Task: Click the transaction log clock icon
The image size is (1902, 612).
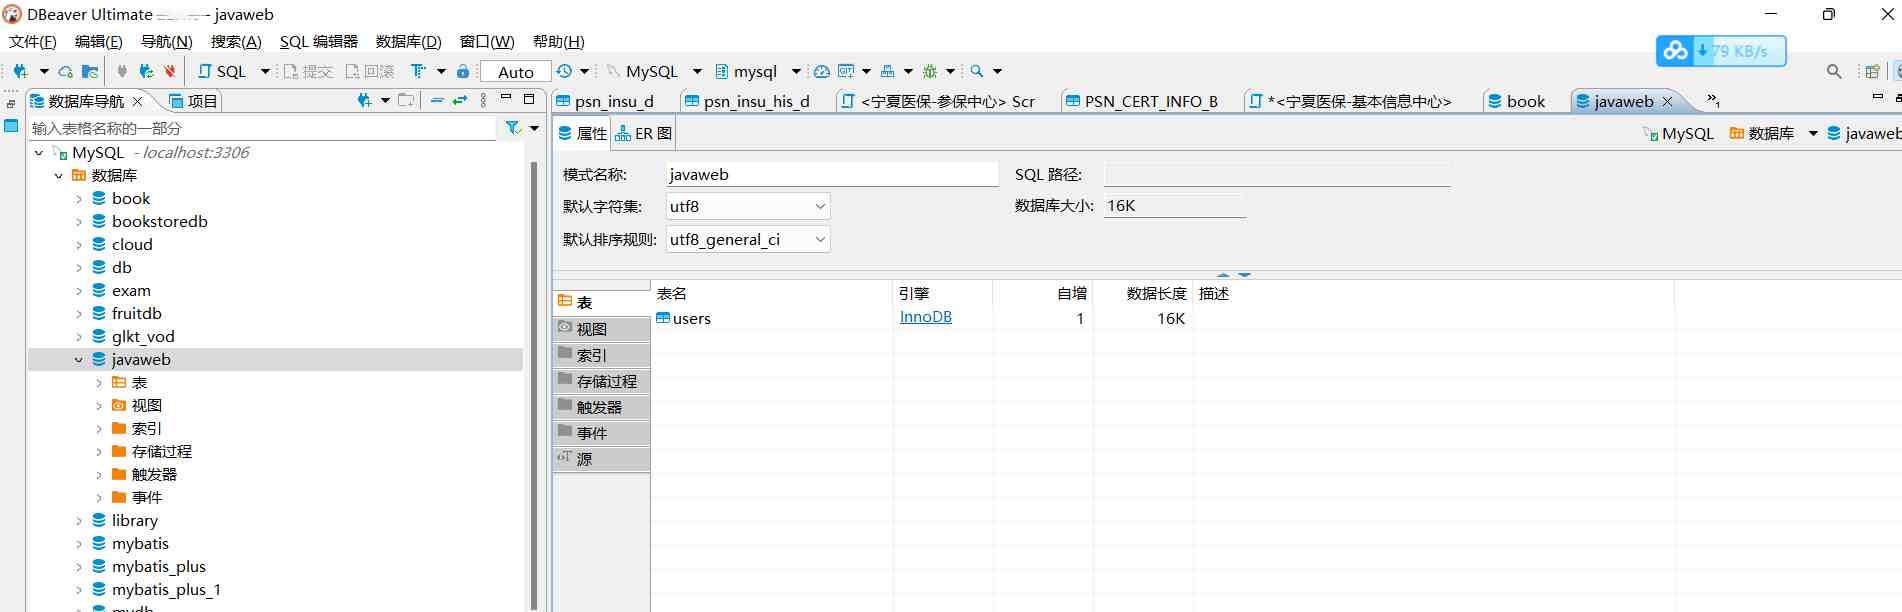Action: (x=565, y=71)
